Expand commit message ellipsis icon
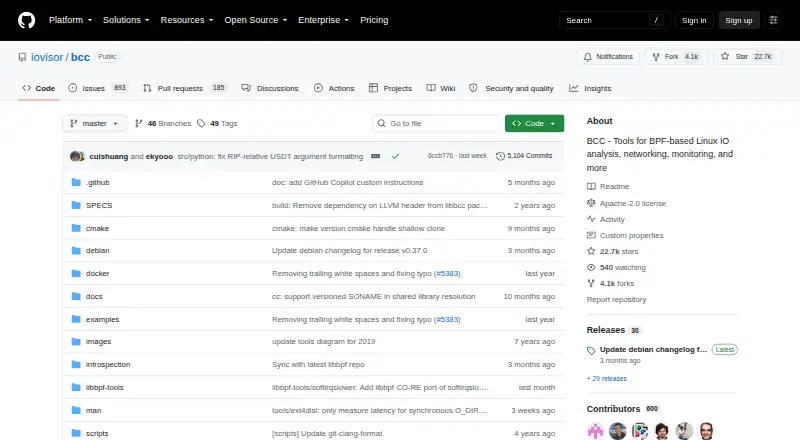 pyautogui.click(x=376, y=156)
